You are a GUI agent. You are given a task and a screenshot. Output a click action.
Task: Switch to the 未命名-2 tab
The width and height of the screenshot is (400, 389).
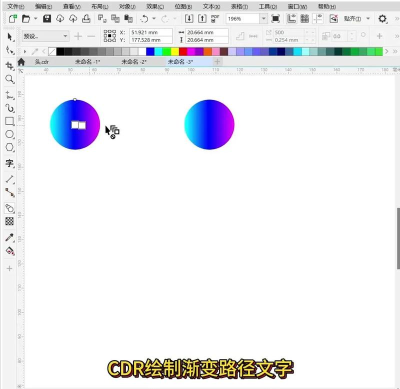click(134, 62)
